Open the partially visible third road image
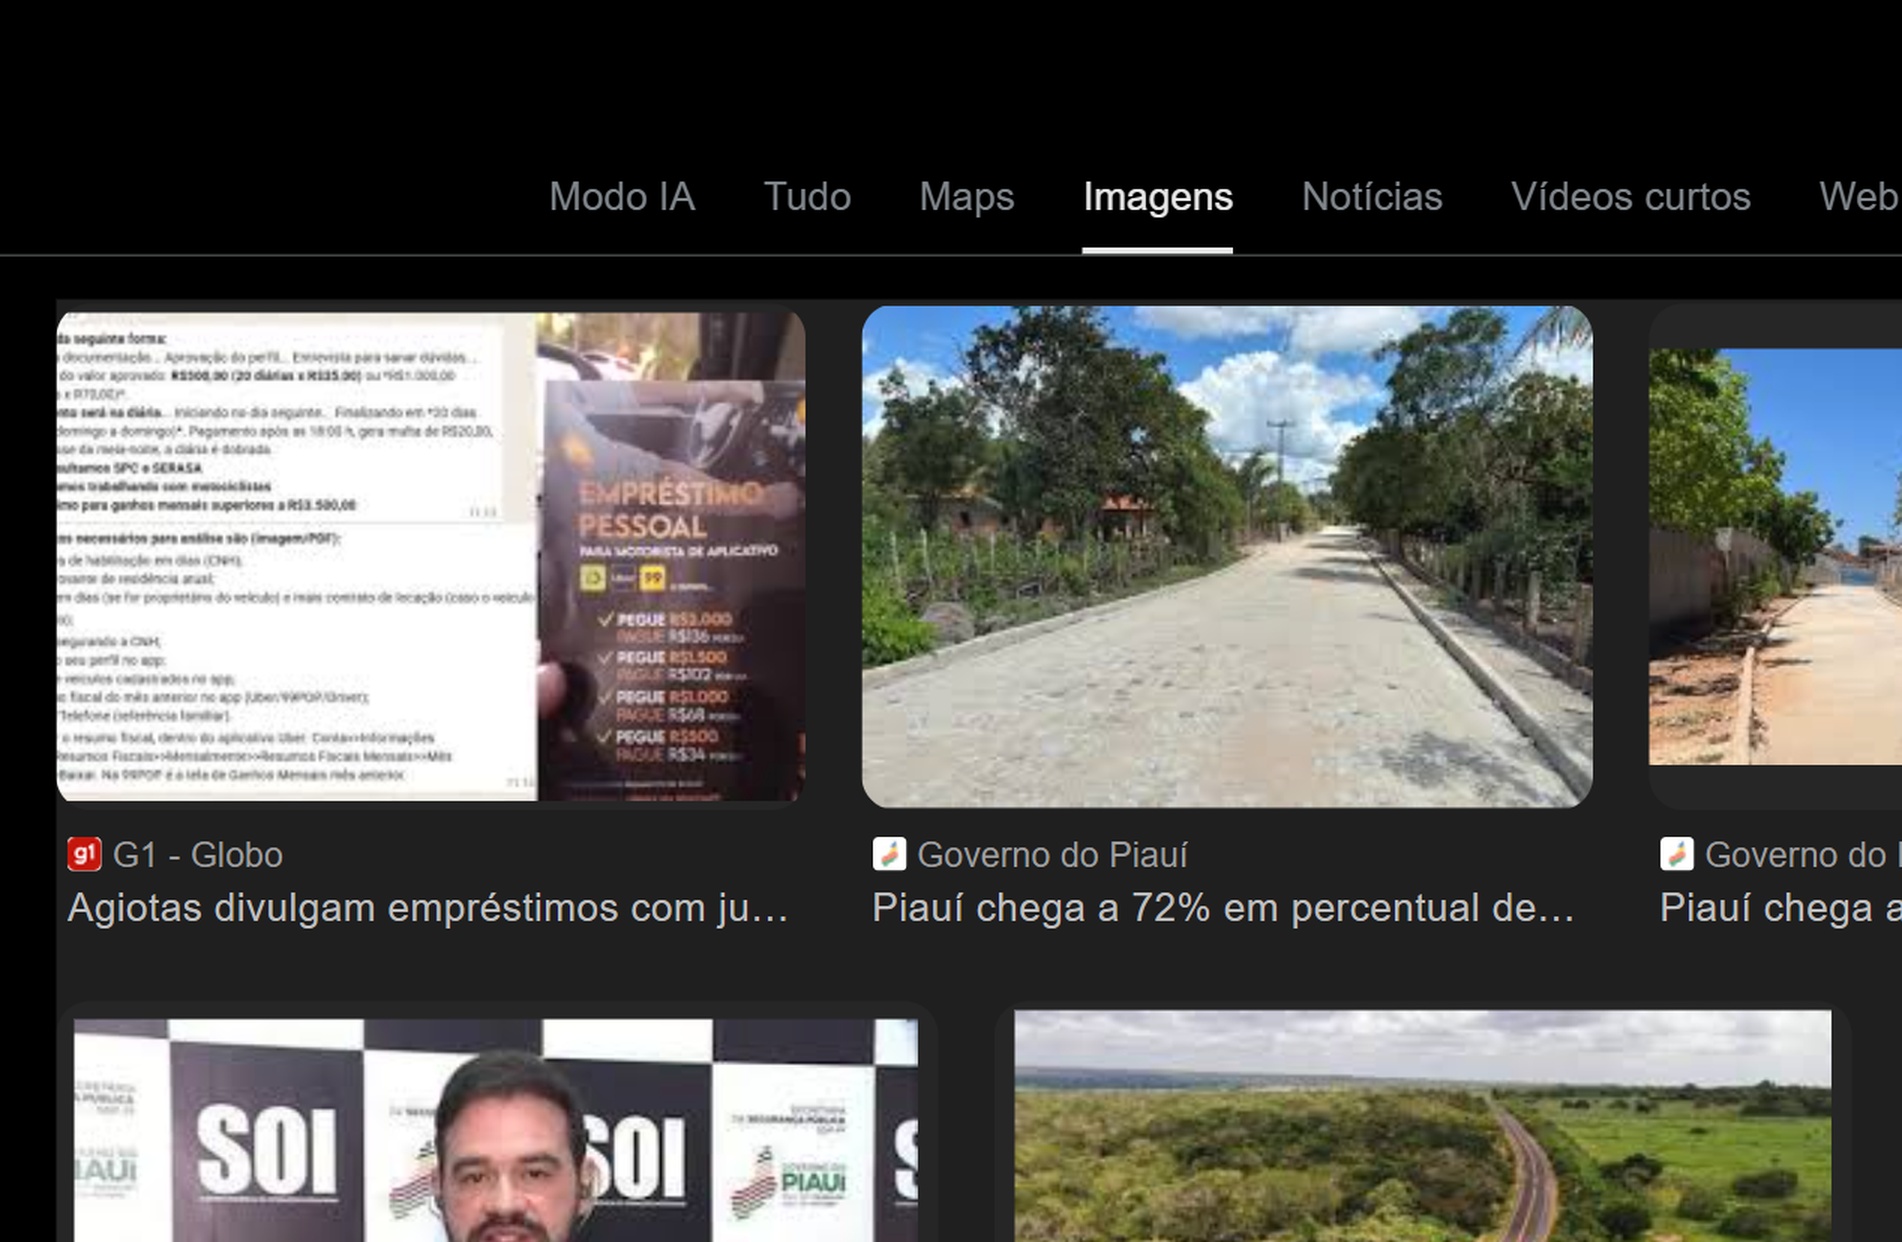 pyautogui.click(x=1775, y=556)
